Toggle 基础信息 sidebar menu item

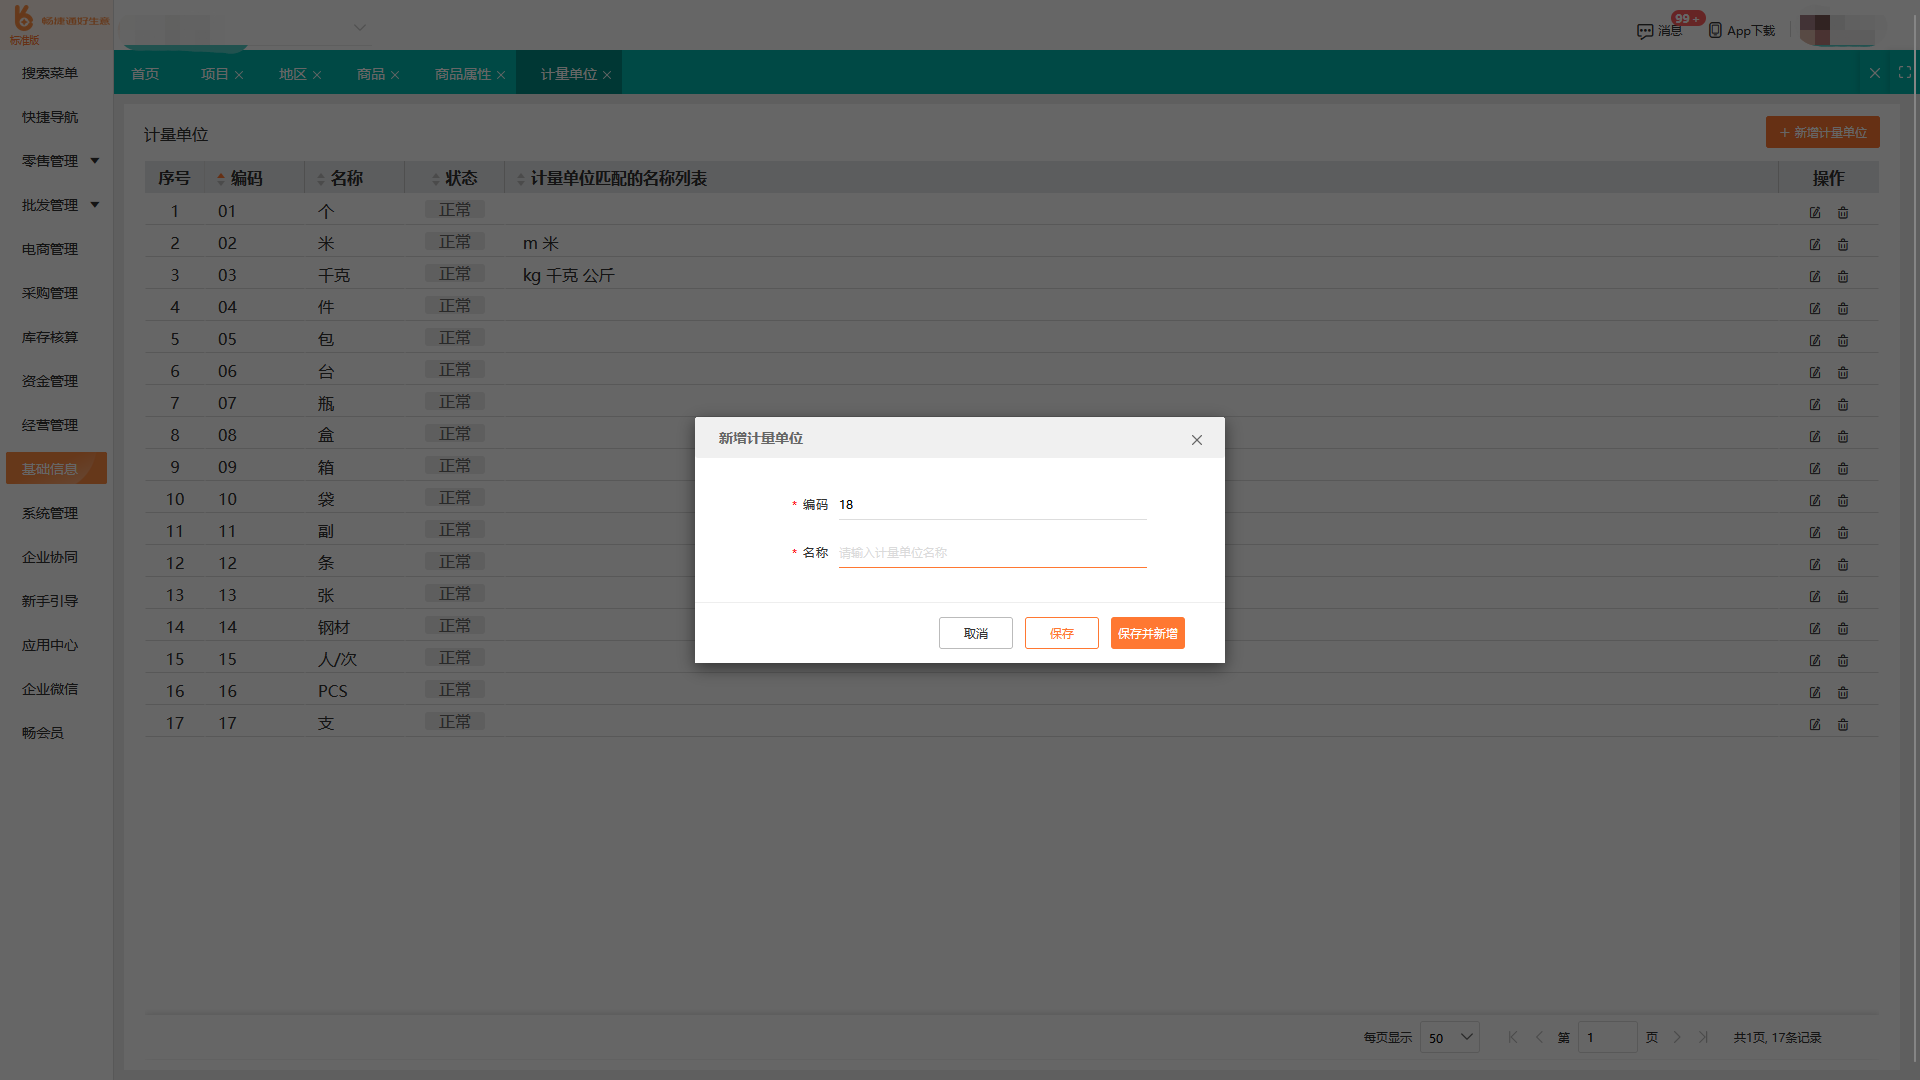coord(54,468)
